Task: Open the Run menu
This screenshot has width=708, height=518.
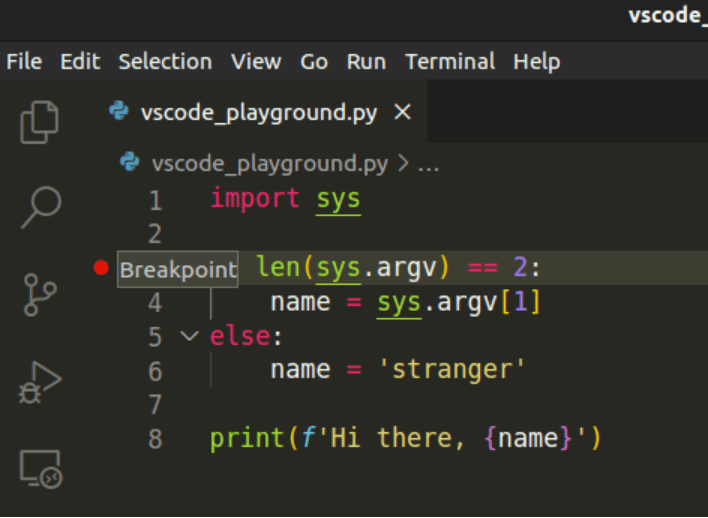Action: click(x=366, y=61)
